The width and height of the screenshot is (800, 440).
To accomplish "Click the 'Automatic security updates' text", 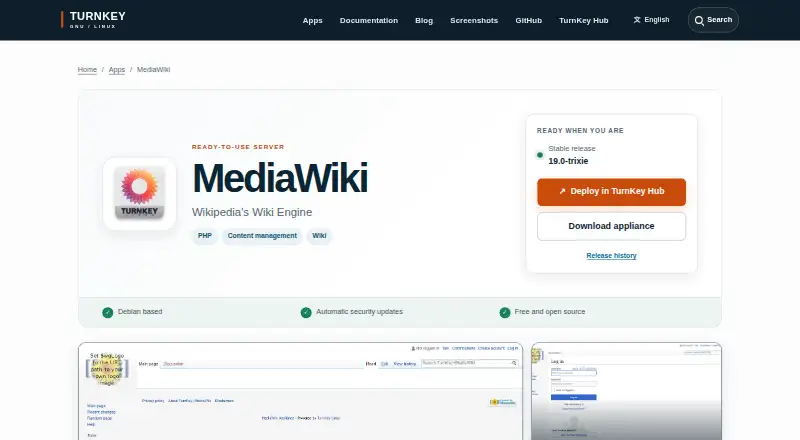I will coord(359,311).
